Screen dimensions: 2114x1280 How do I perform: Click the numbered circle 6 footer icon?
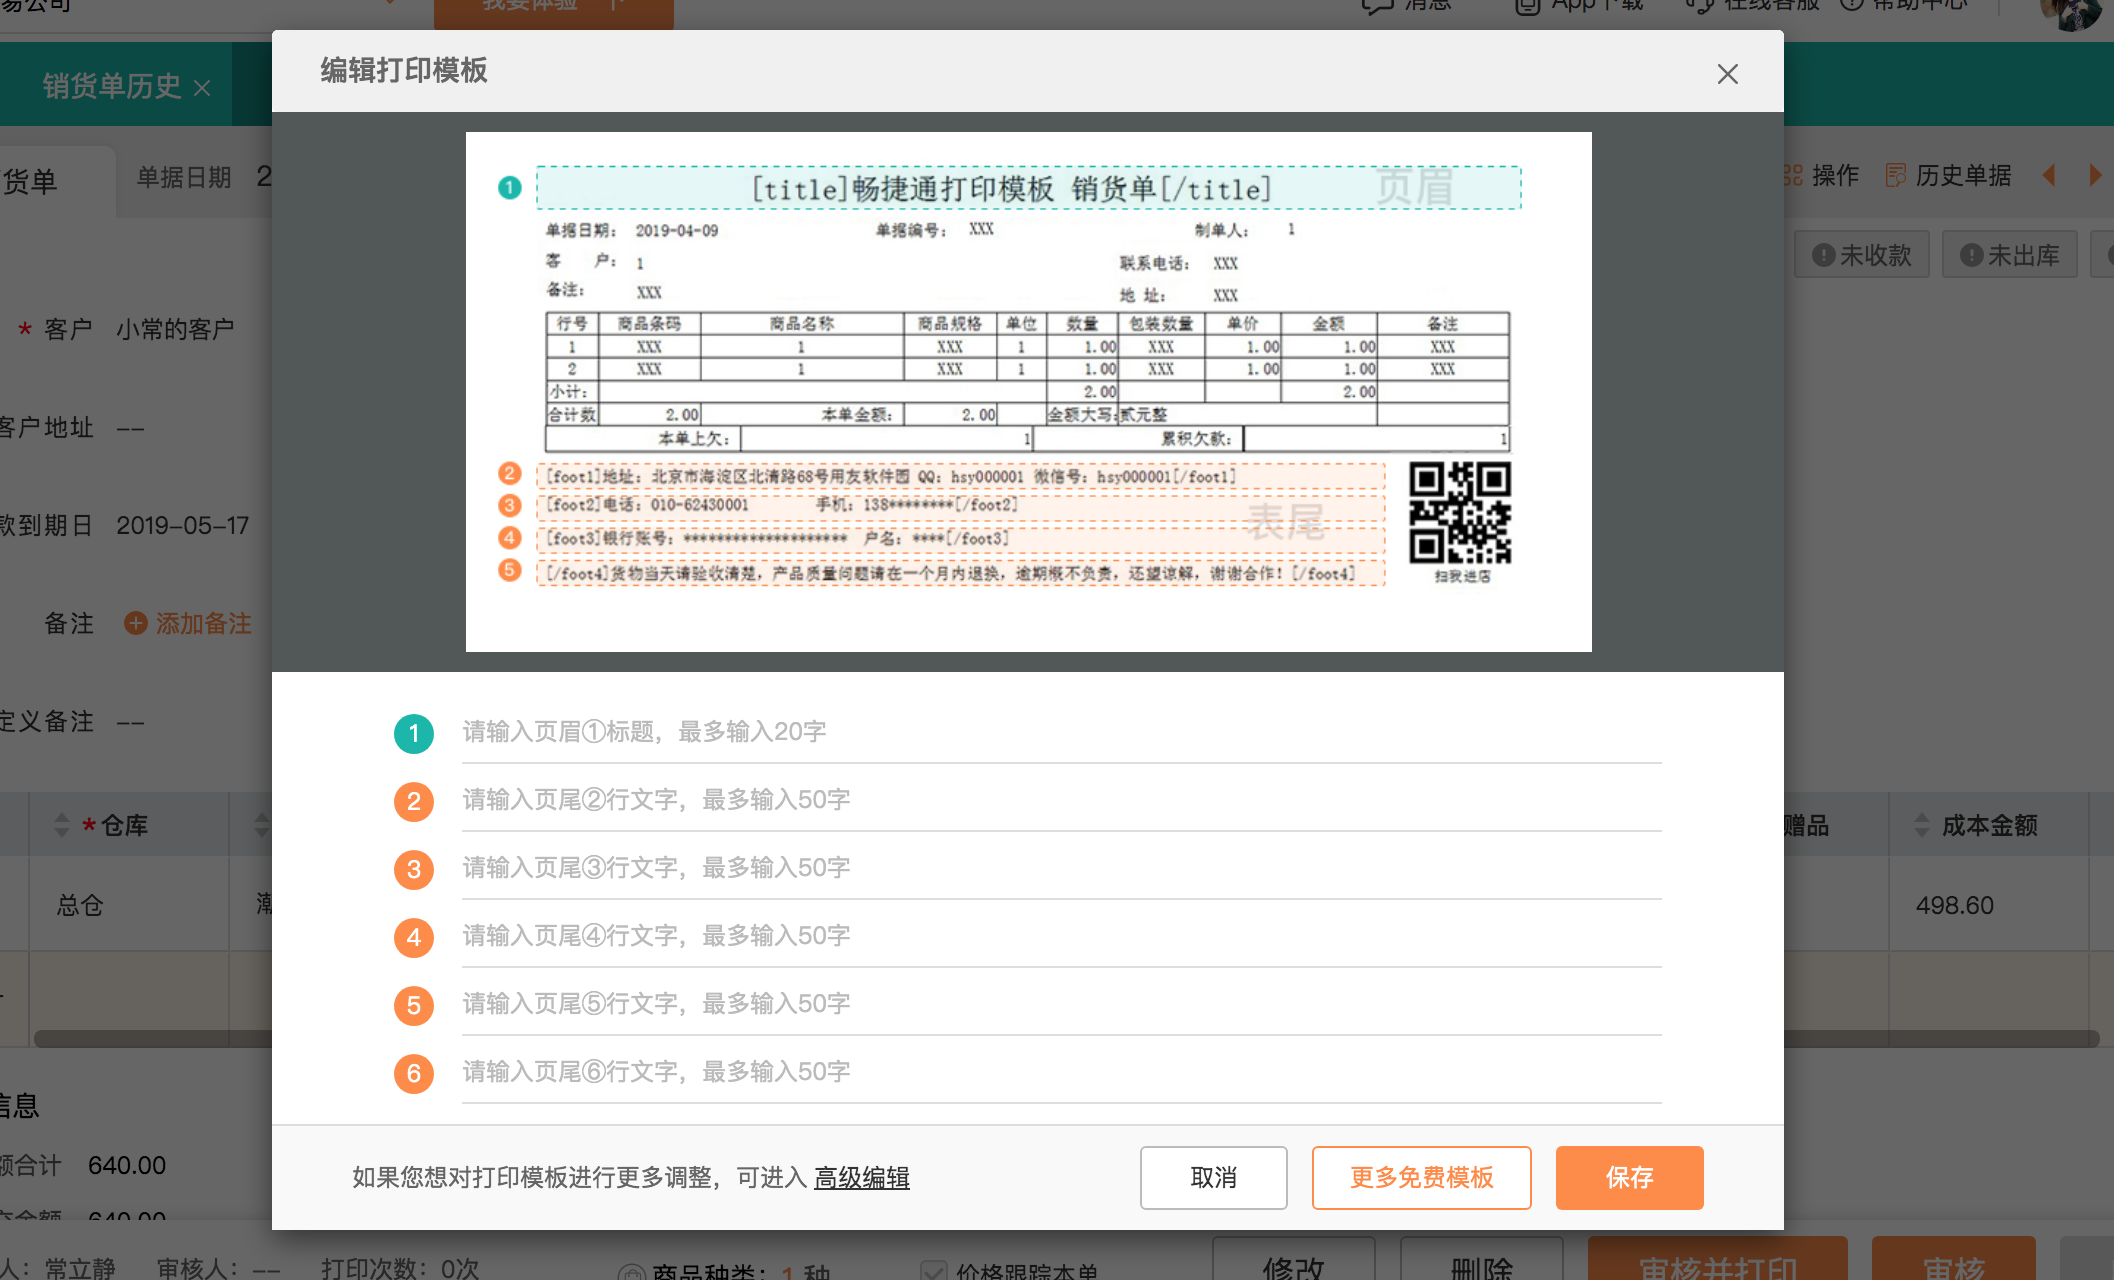pos(418,1072)
